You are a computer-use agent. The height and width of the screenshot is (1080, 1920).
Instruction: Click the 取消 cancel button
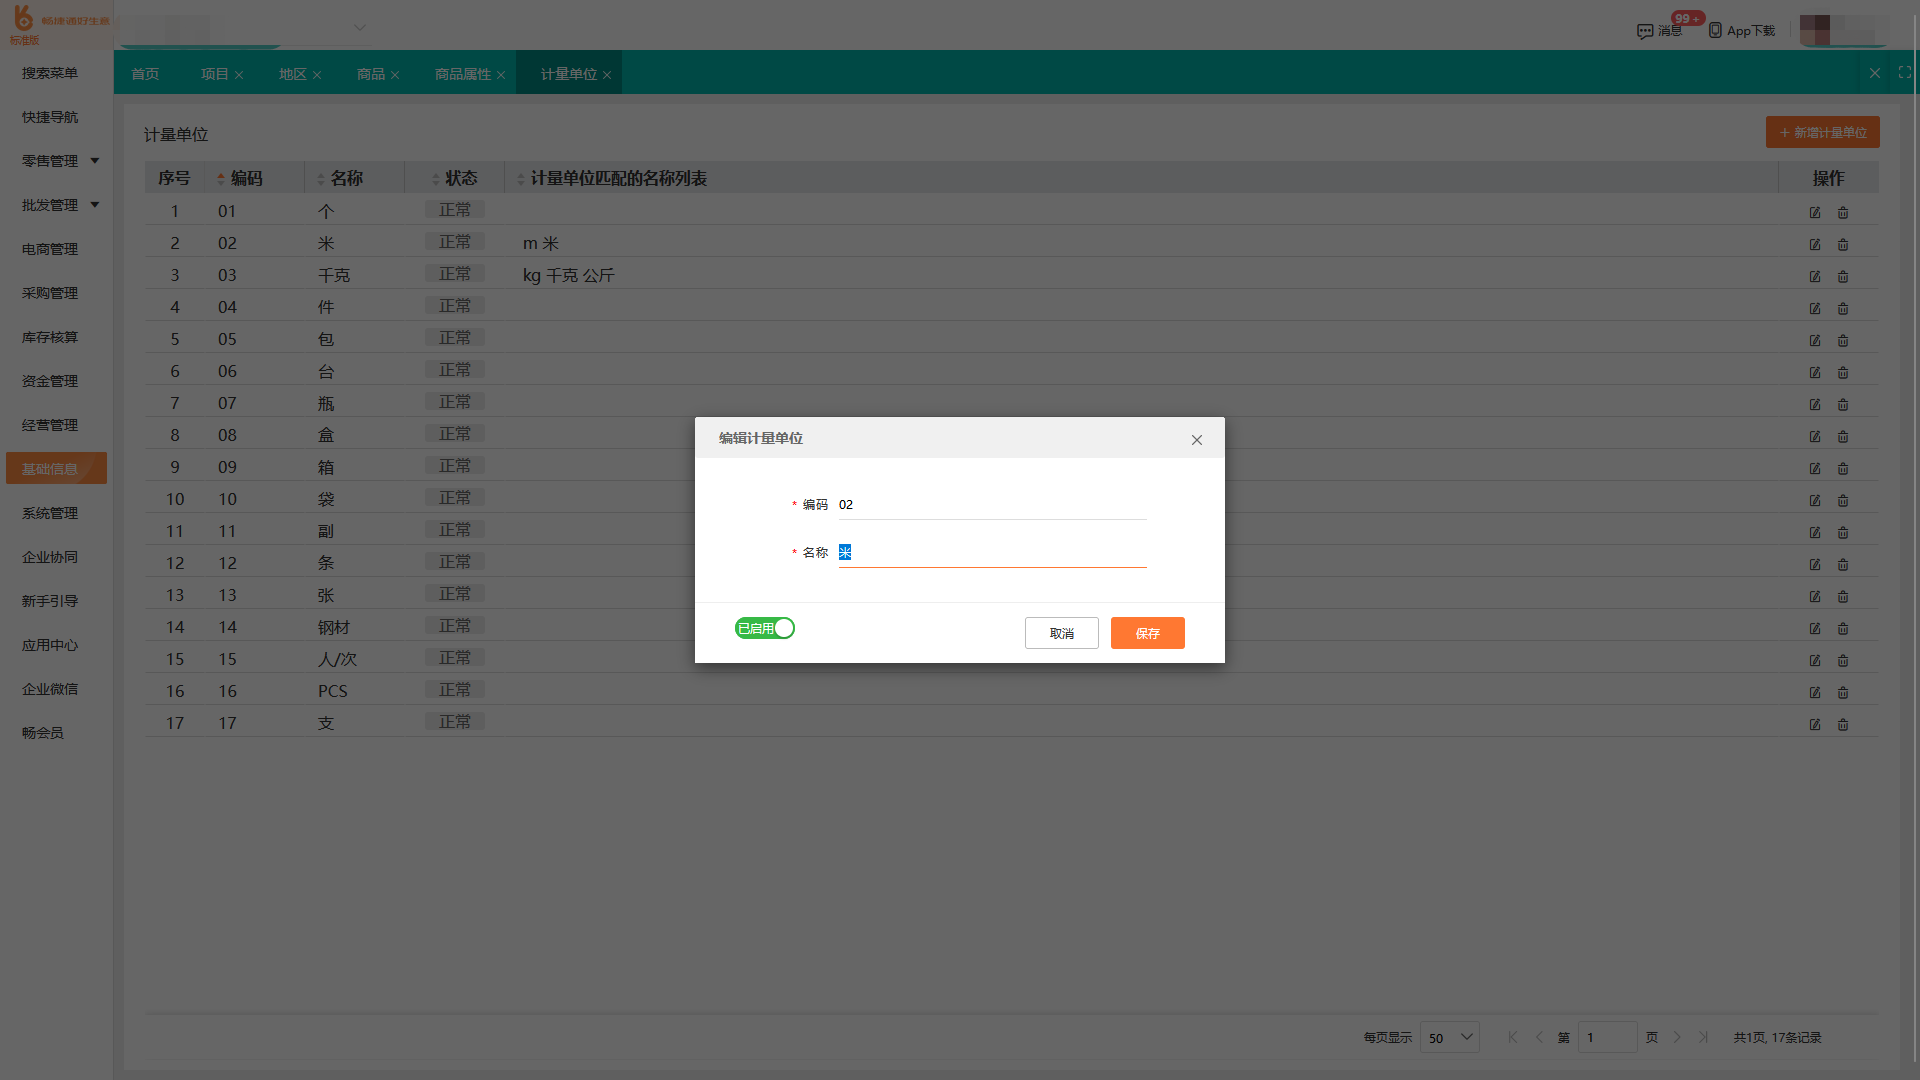pos(1062,633)
